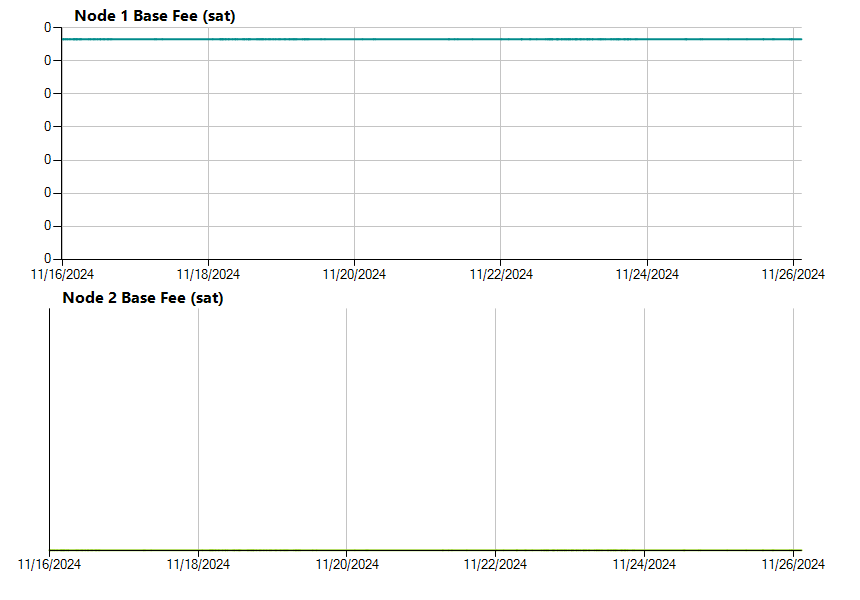The image size is (860, 600).
Task: Click the 11/22/2024 label on the bottom chart
Action: coord(493,562)
